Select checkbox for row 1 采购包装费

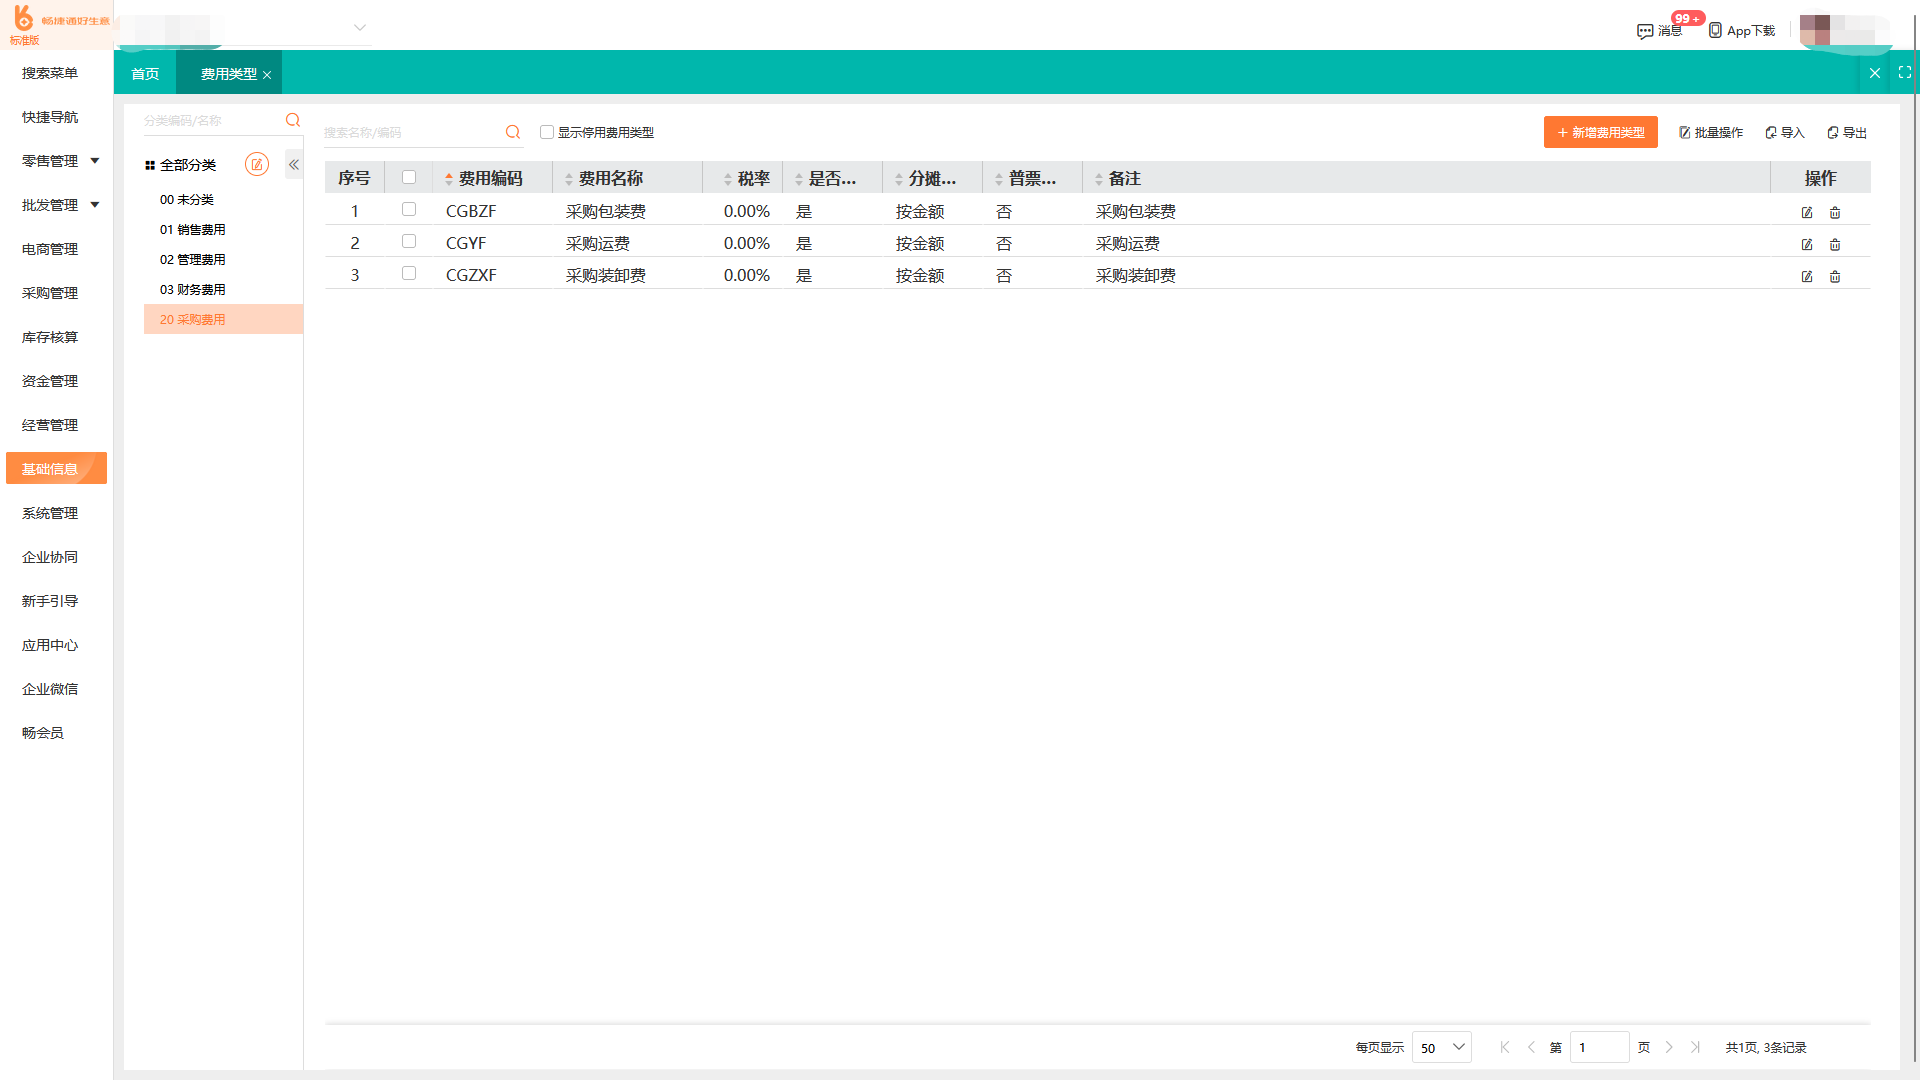(409, 210)
